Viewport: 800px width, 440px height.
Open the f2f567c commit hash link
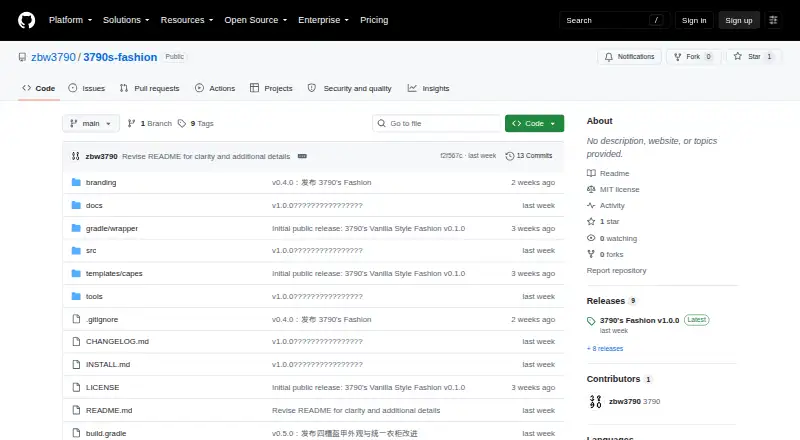pyautogui.click(x=452, y=156)
